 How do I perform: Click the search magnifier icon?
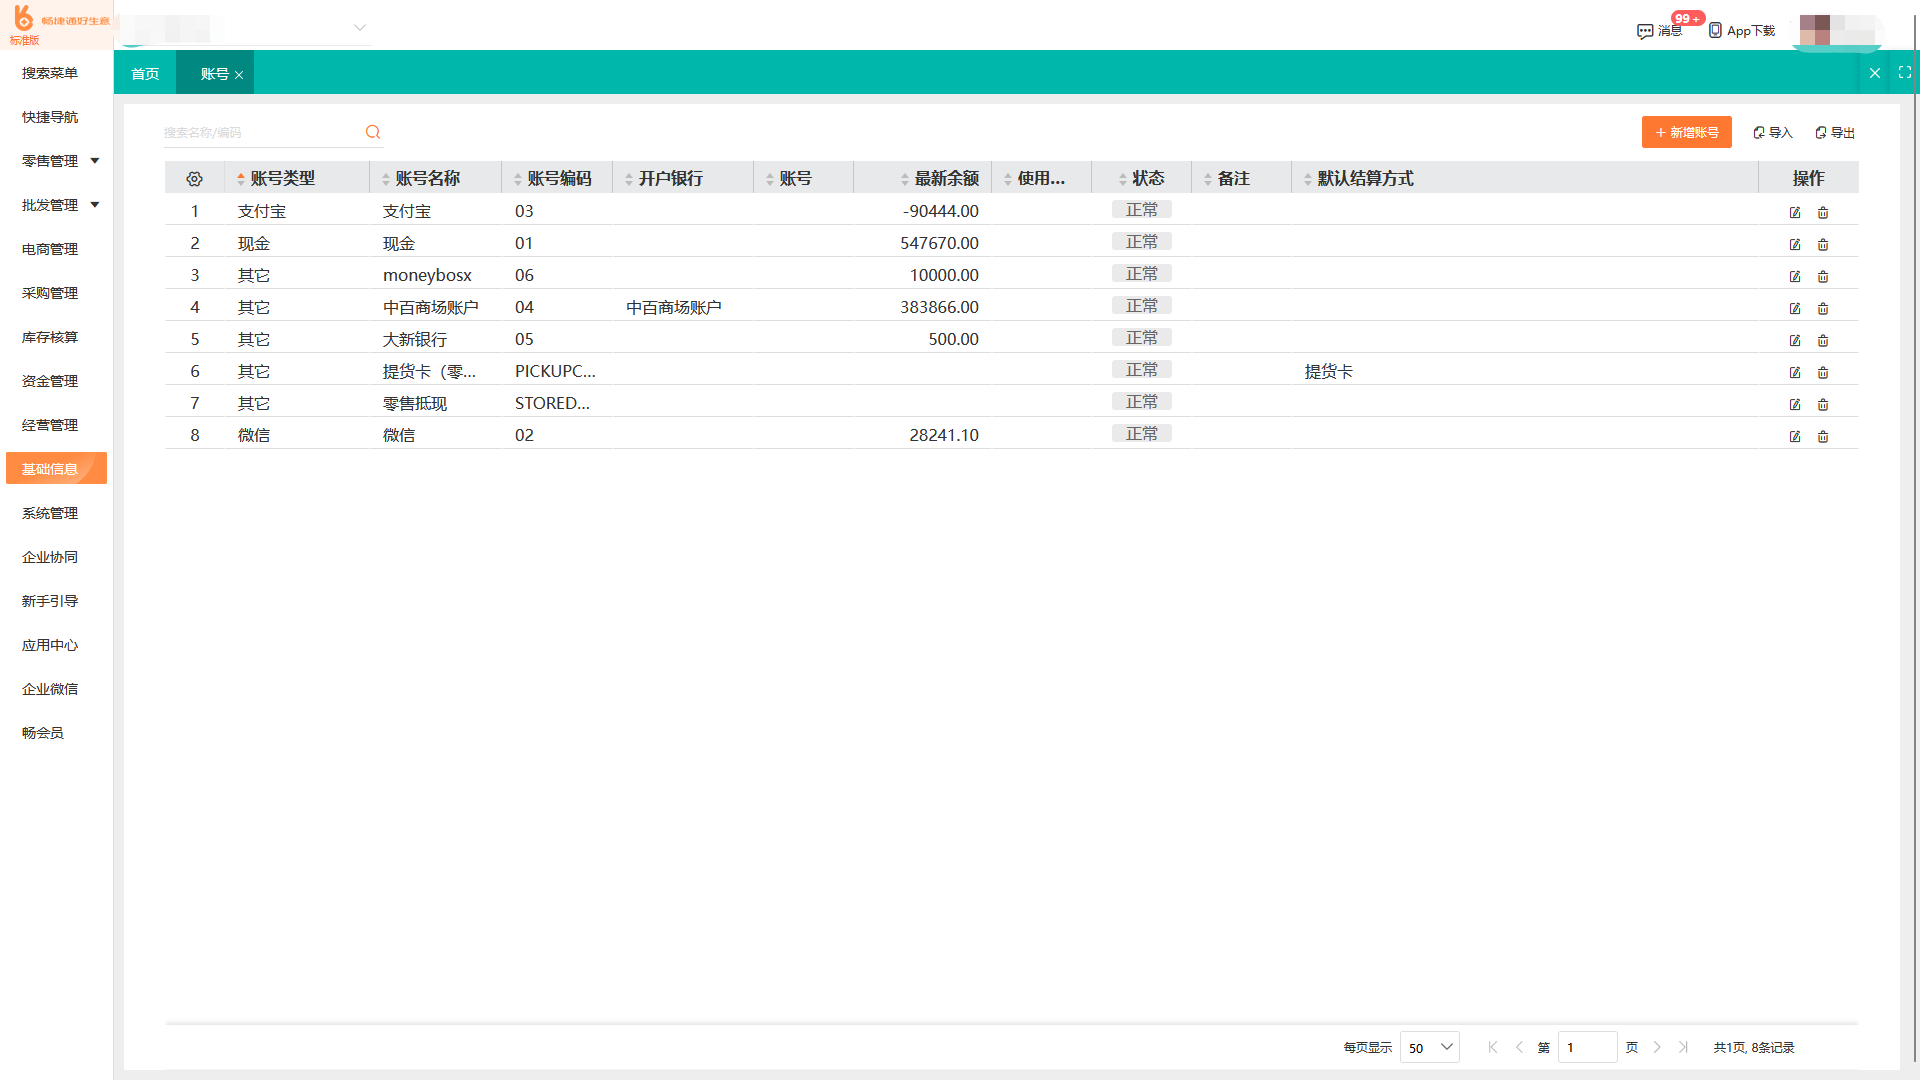point(373,131)
